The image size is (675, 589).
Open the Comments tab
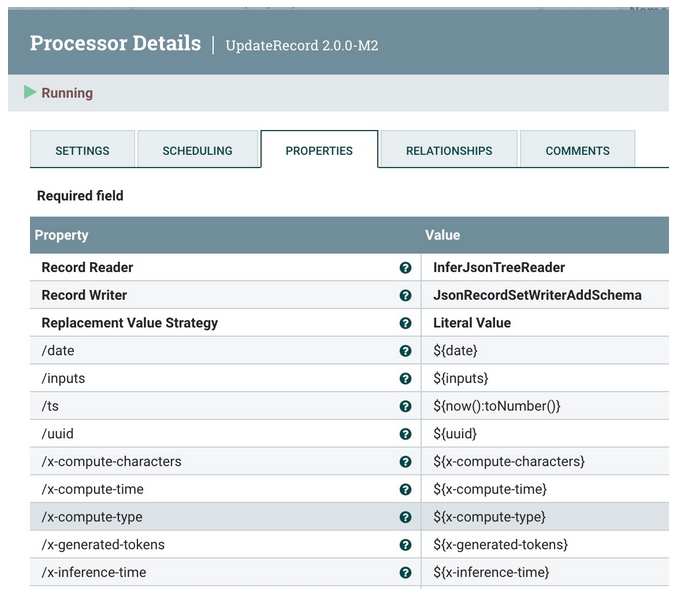point(577,151)
